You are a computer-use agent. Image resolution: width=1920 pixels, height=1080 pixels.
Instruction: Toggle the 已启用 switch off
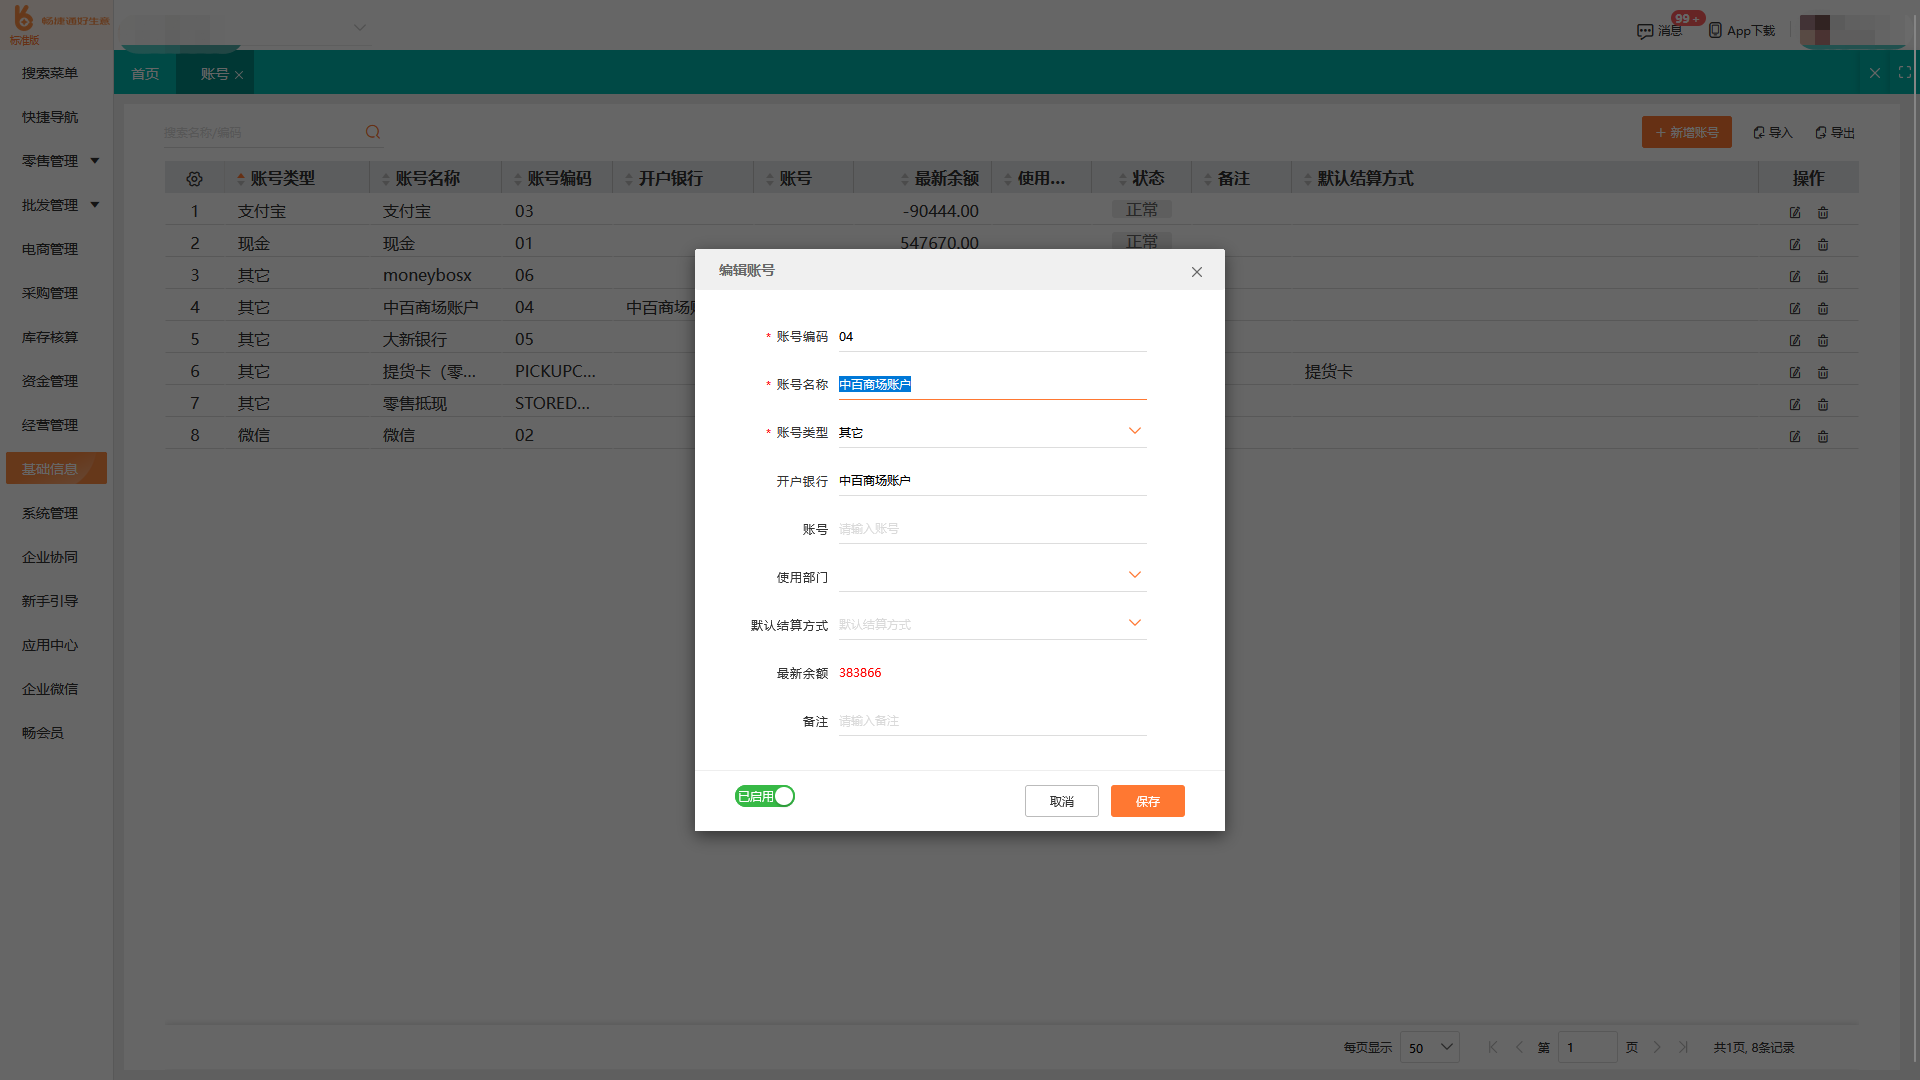coord(765,795)
